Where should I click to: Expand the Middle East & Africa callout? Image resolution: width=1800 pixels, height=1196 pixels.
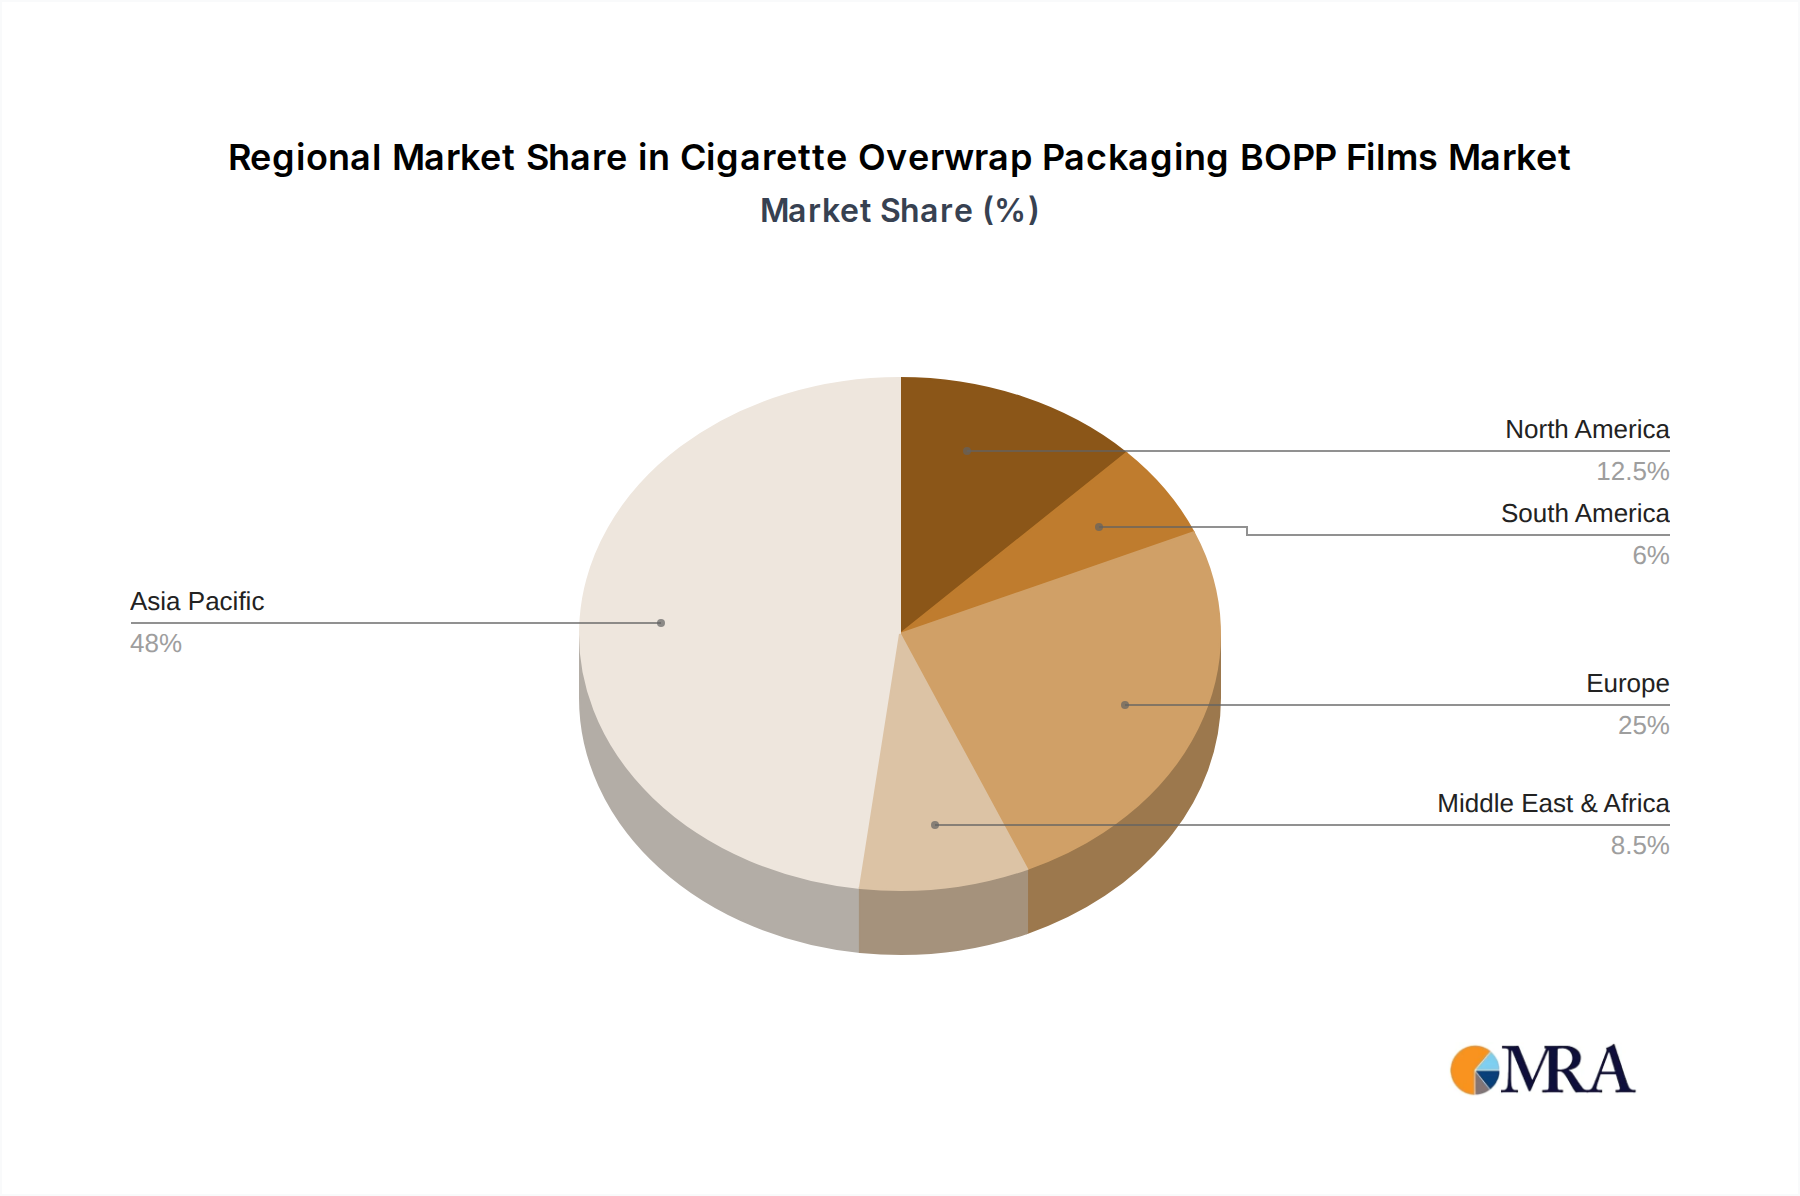click(x=1552, y=802)
